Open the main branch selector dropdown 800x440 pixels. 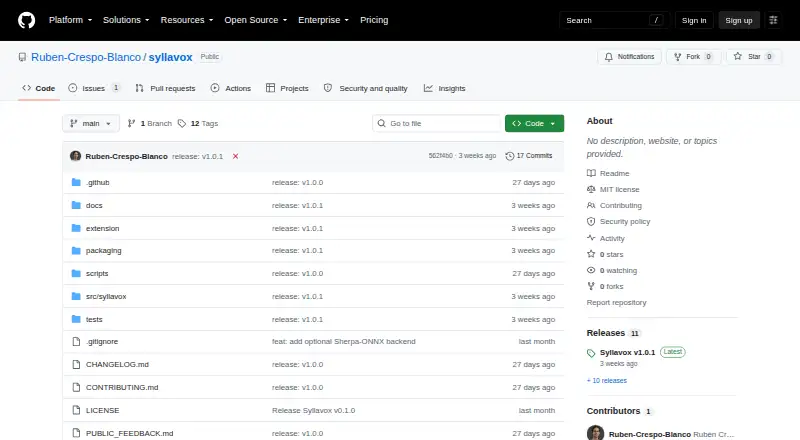(91, 124)
